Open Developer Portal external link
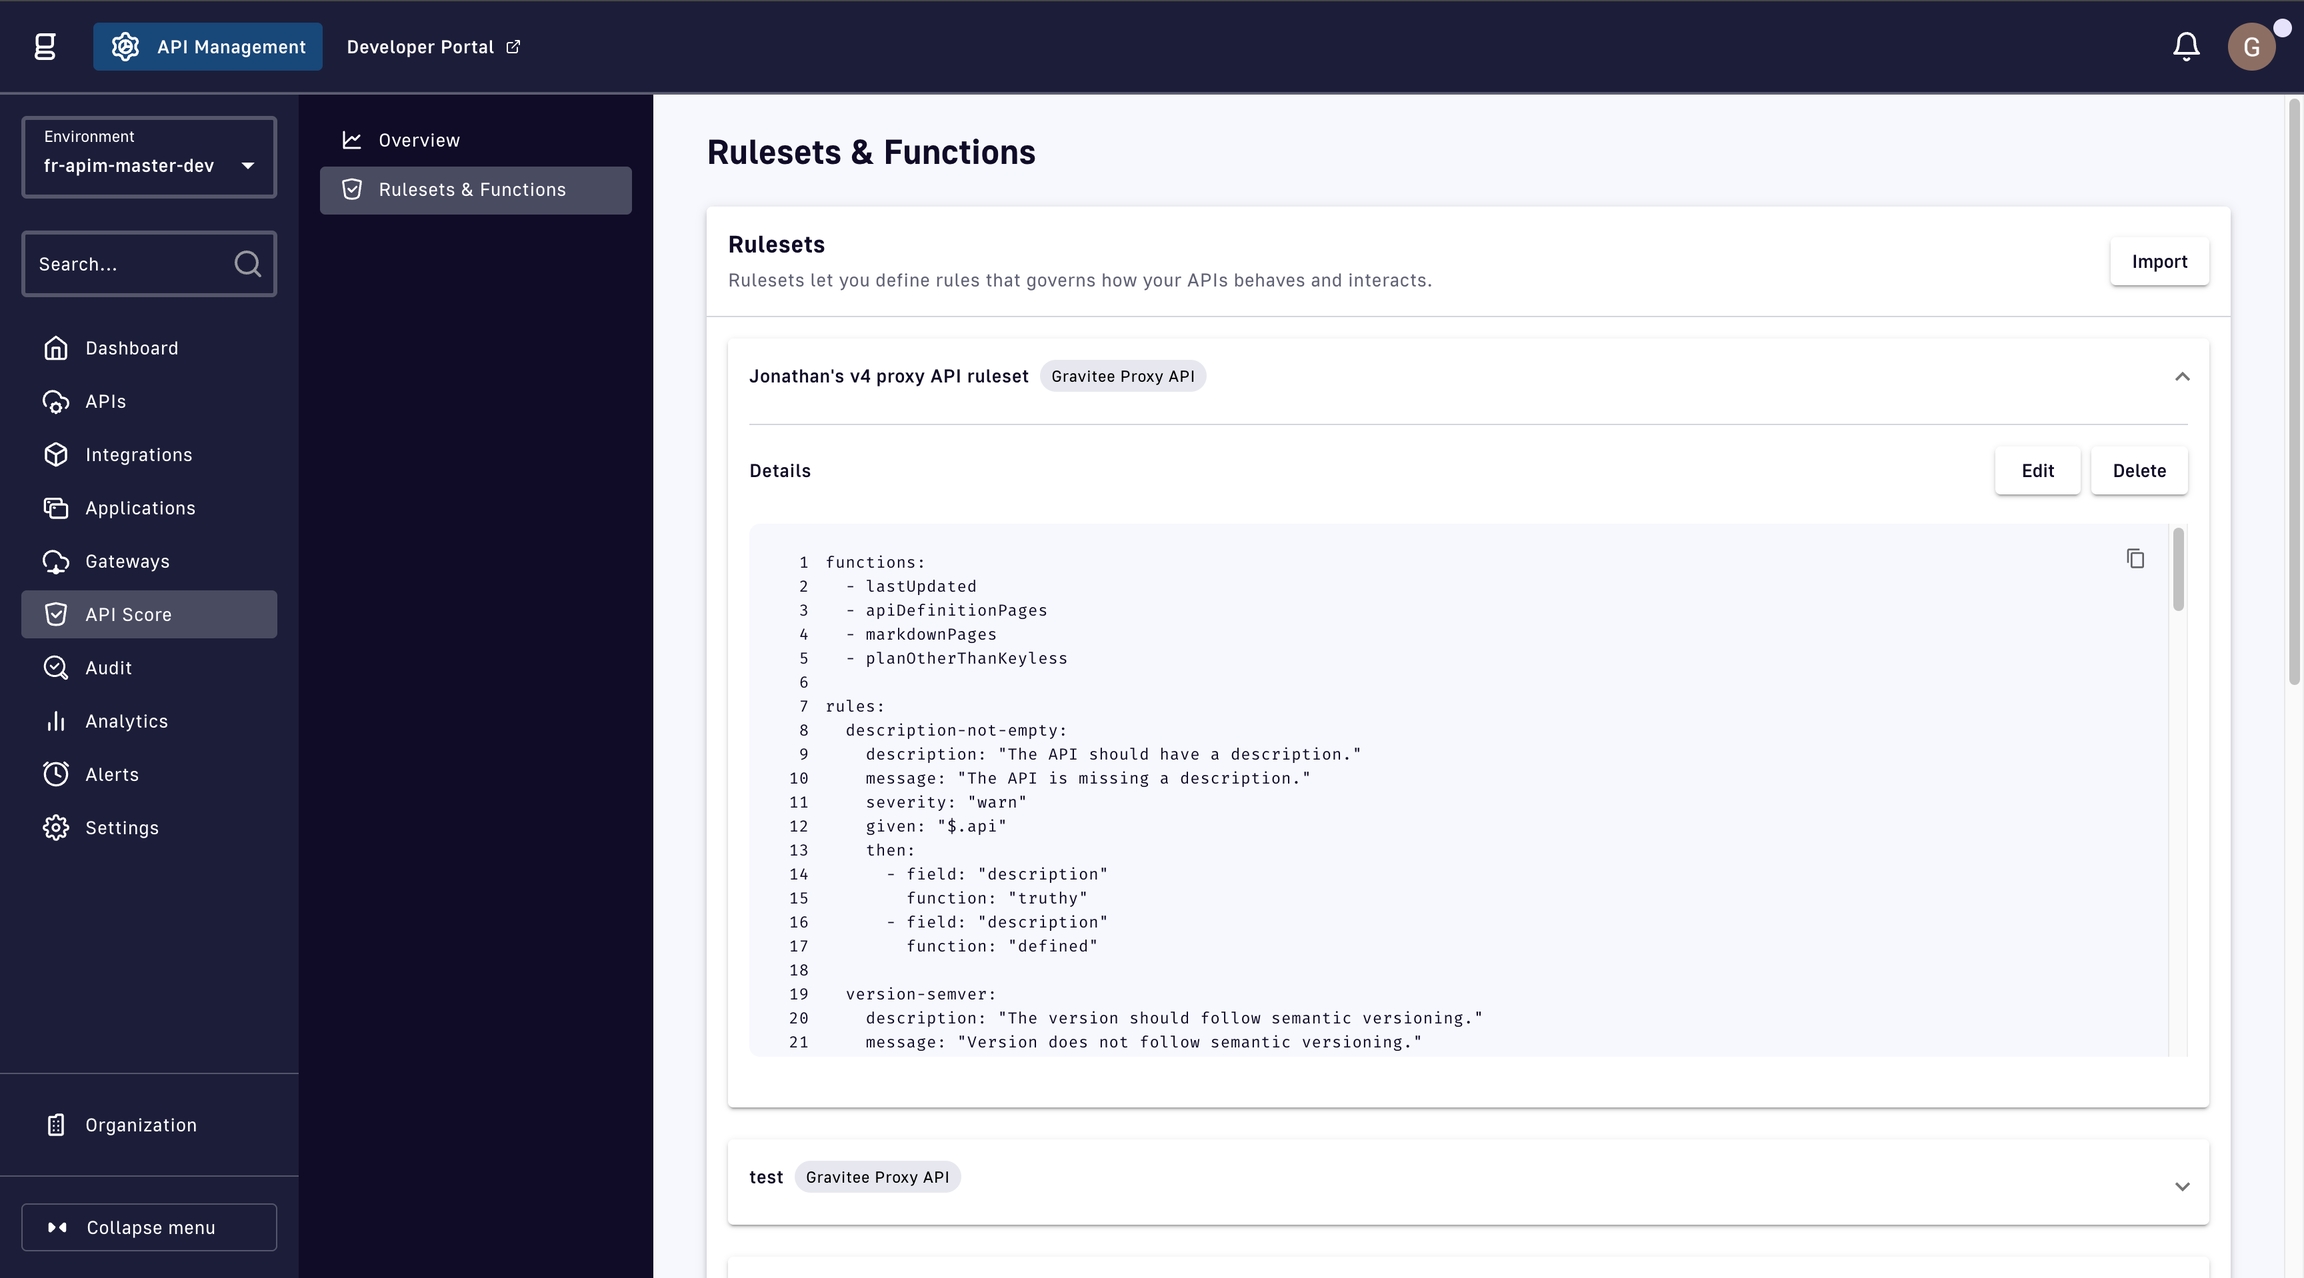The image size is (2304, 1278). coord(433,47)
